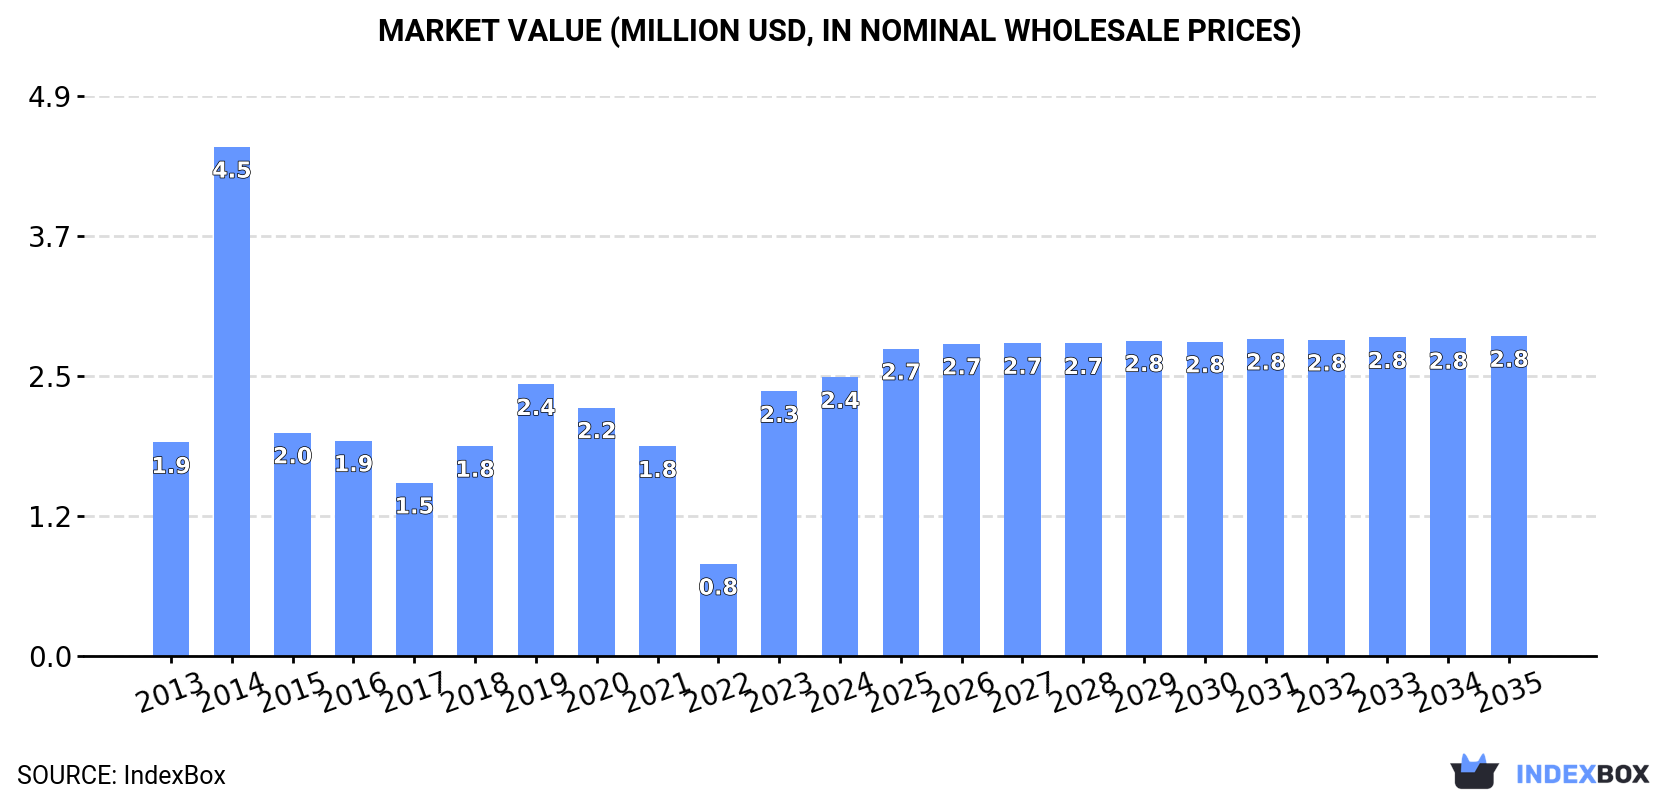The width and height of the screenshot is (1680, 800).
Task: Click the 2021 x-axis year label
Action: tap(657, 692)
